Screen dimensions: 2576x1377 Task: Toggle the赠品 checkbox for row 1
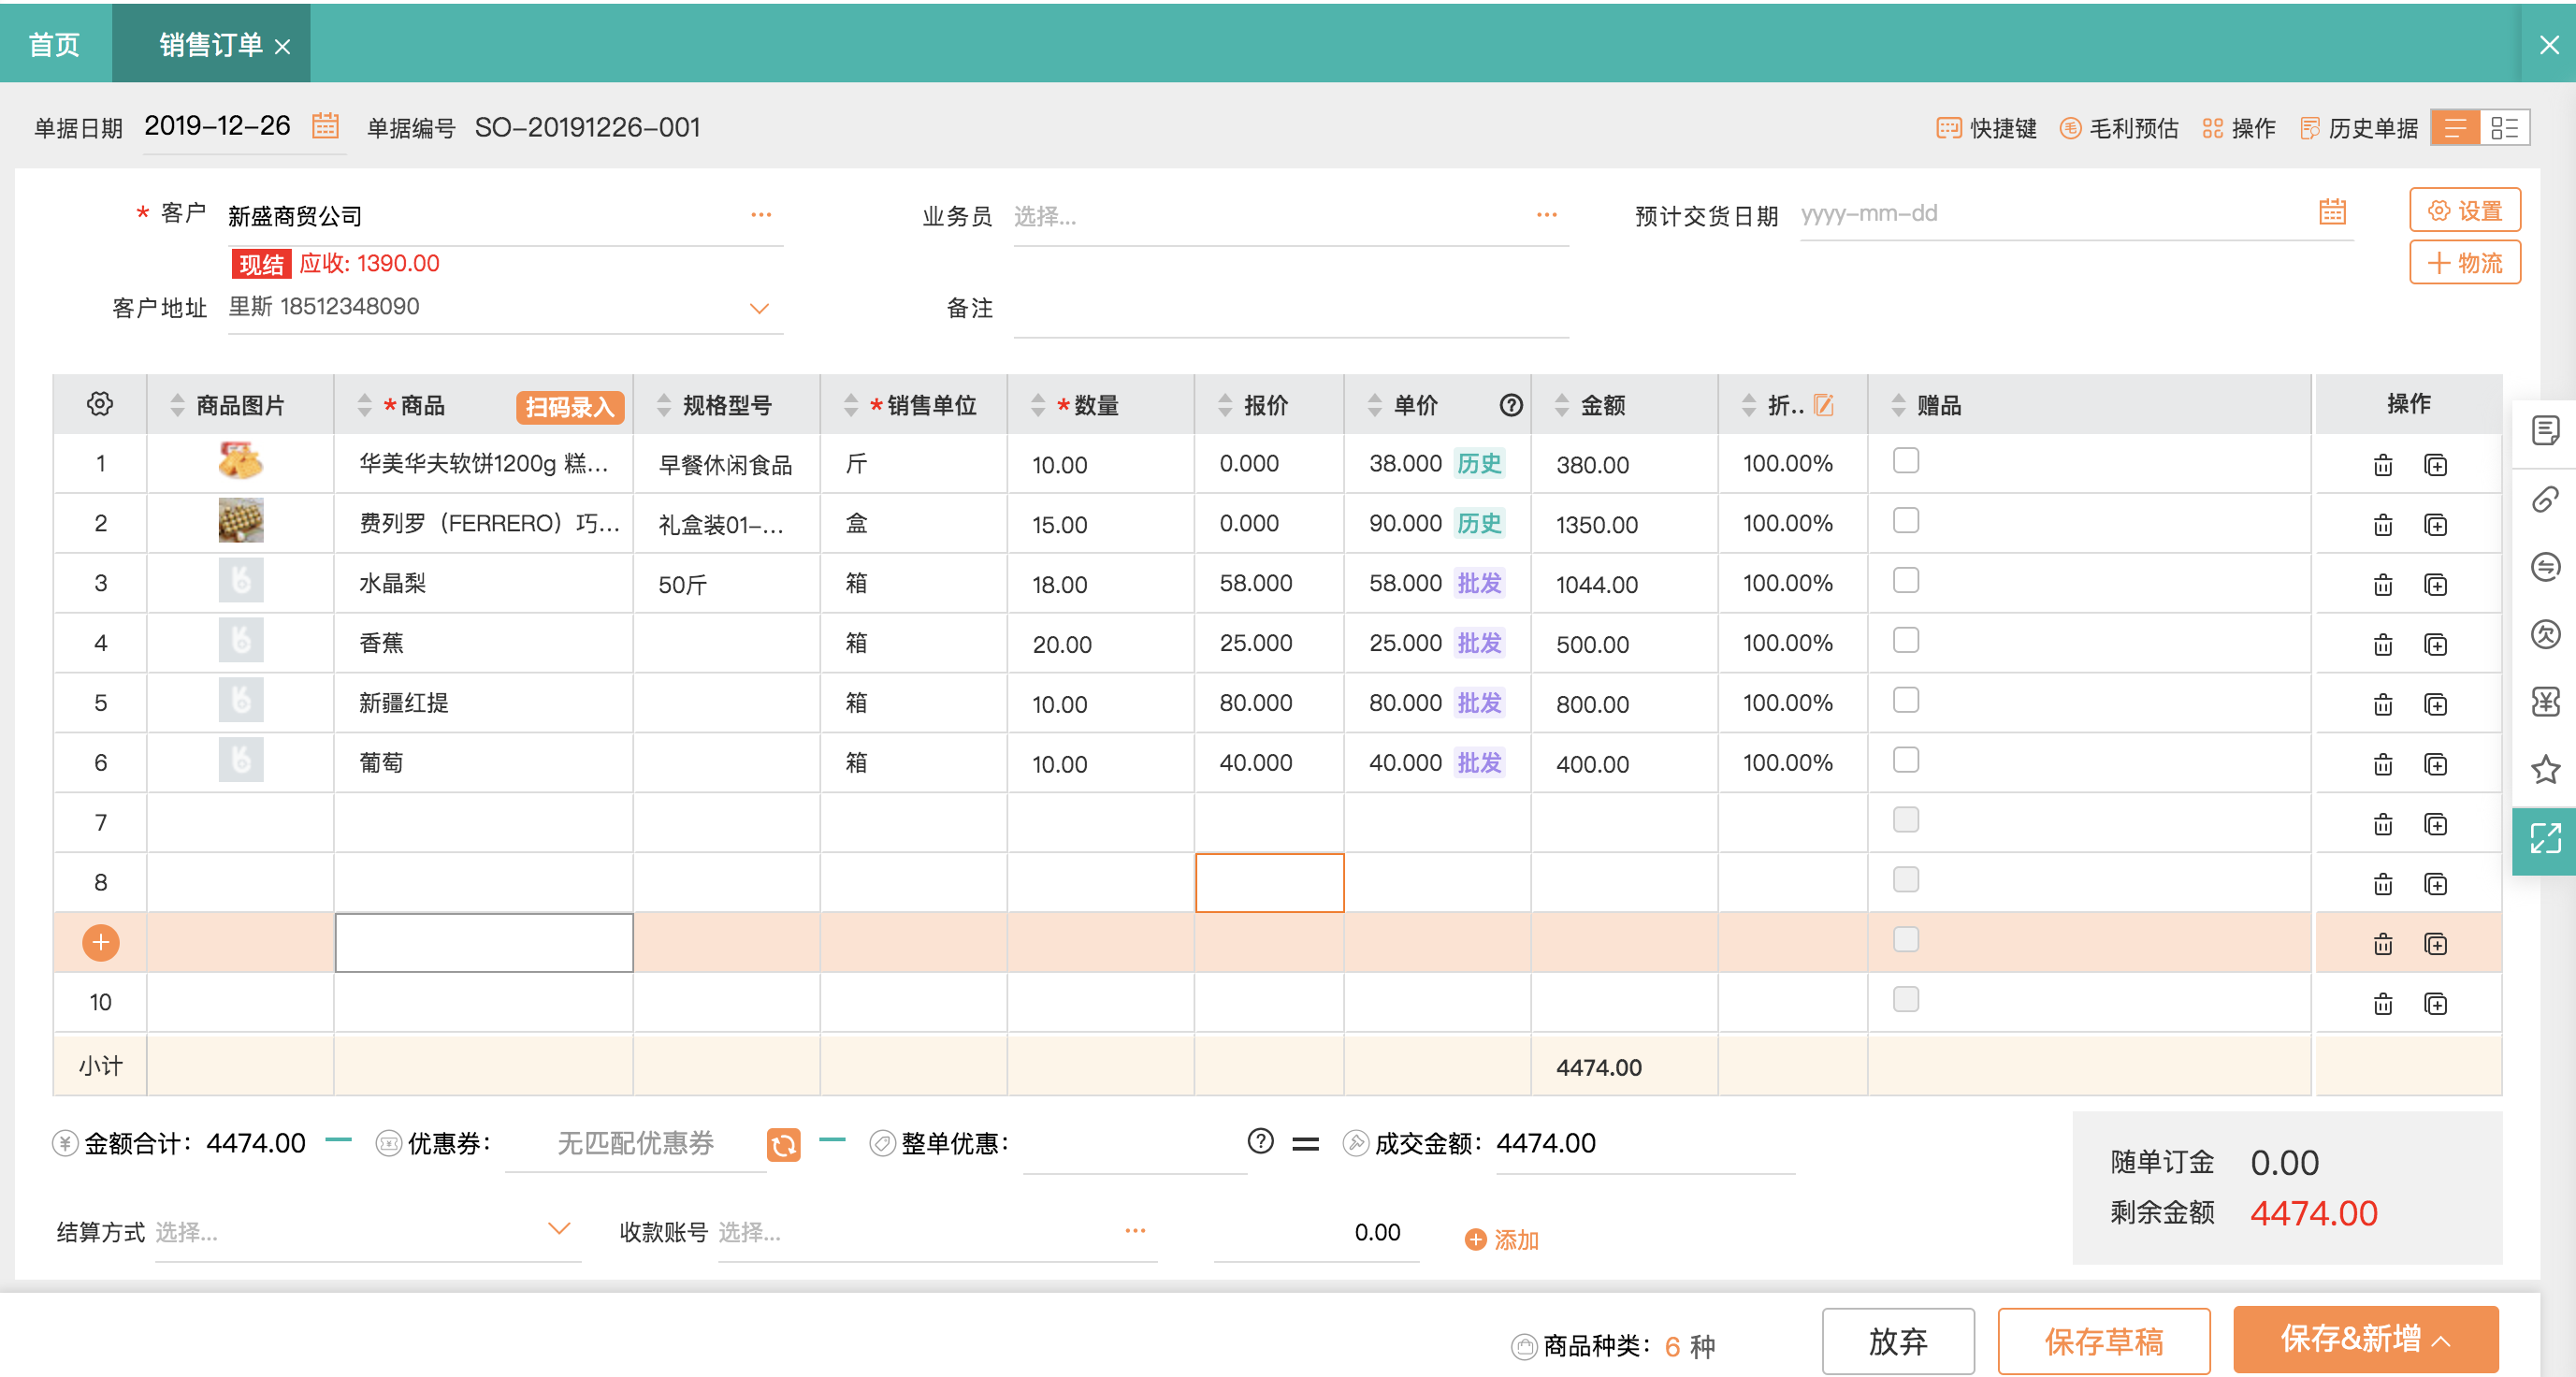1906,464
